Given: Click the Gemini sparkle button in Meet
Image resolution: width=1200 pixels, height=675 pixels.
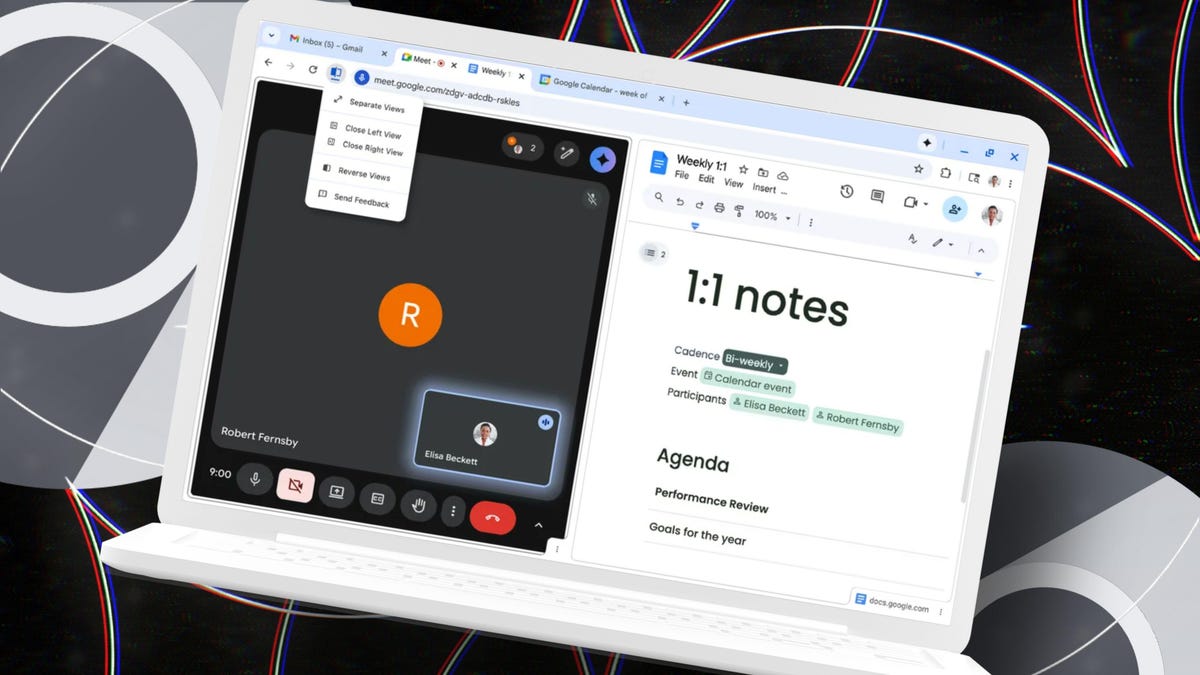Looking at the screenshot, I should pos(602,159).
